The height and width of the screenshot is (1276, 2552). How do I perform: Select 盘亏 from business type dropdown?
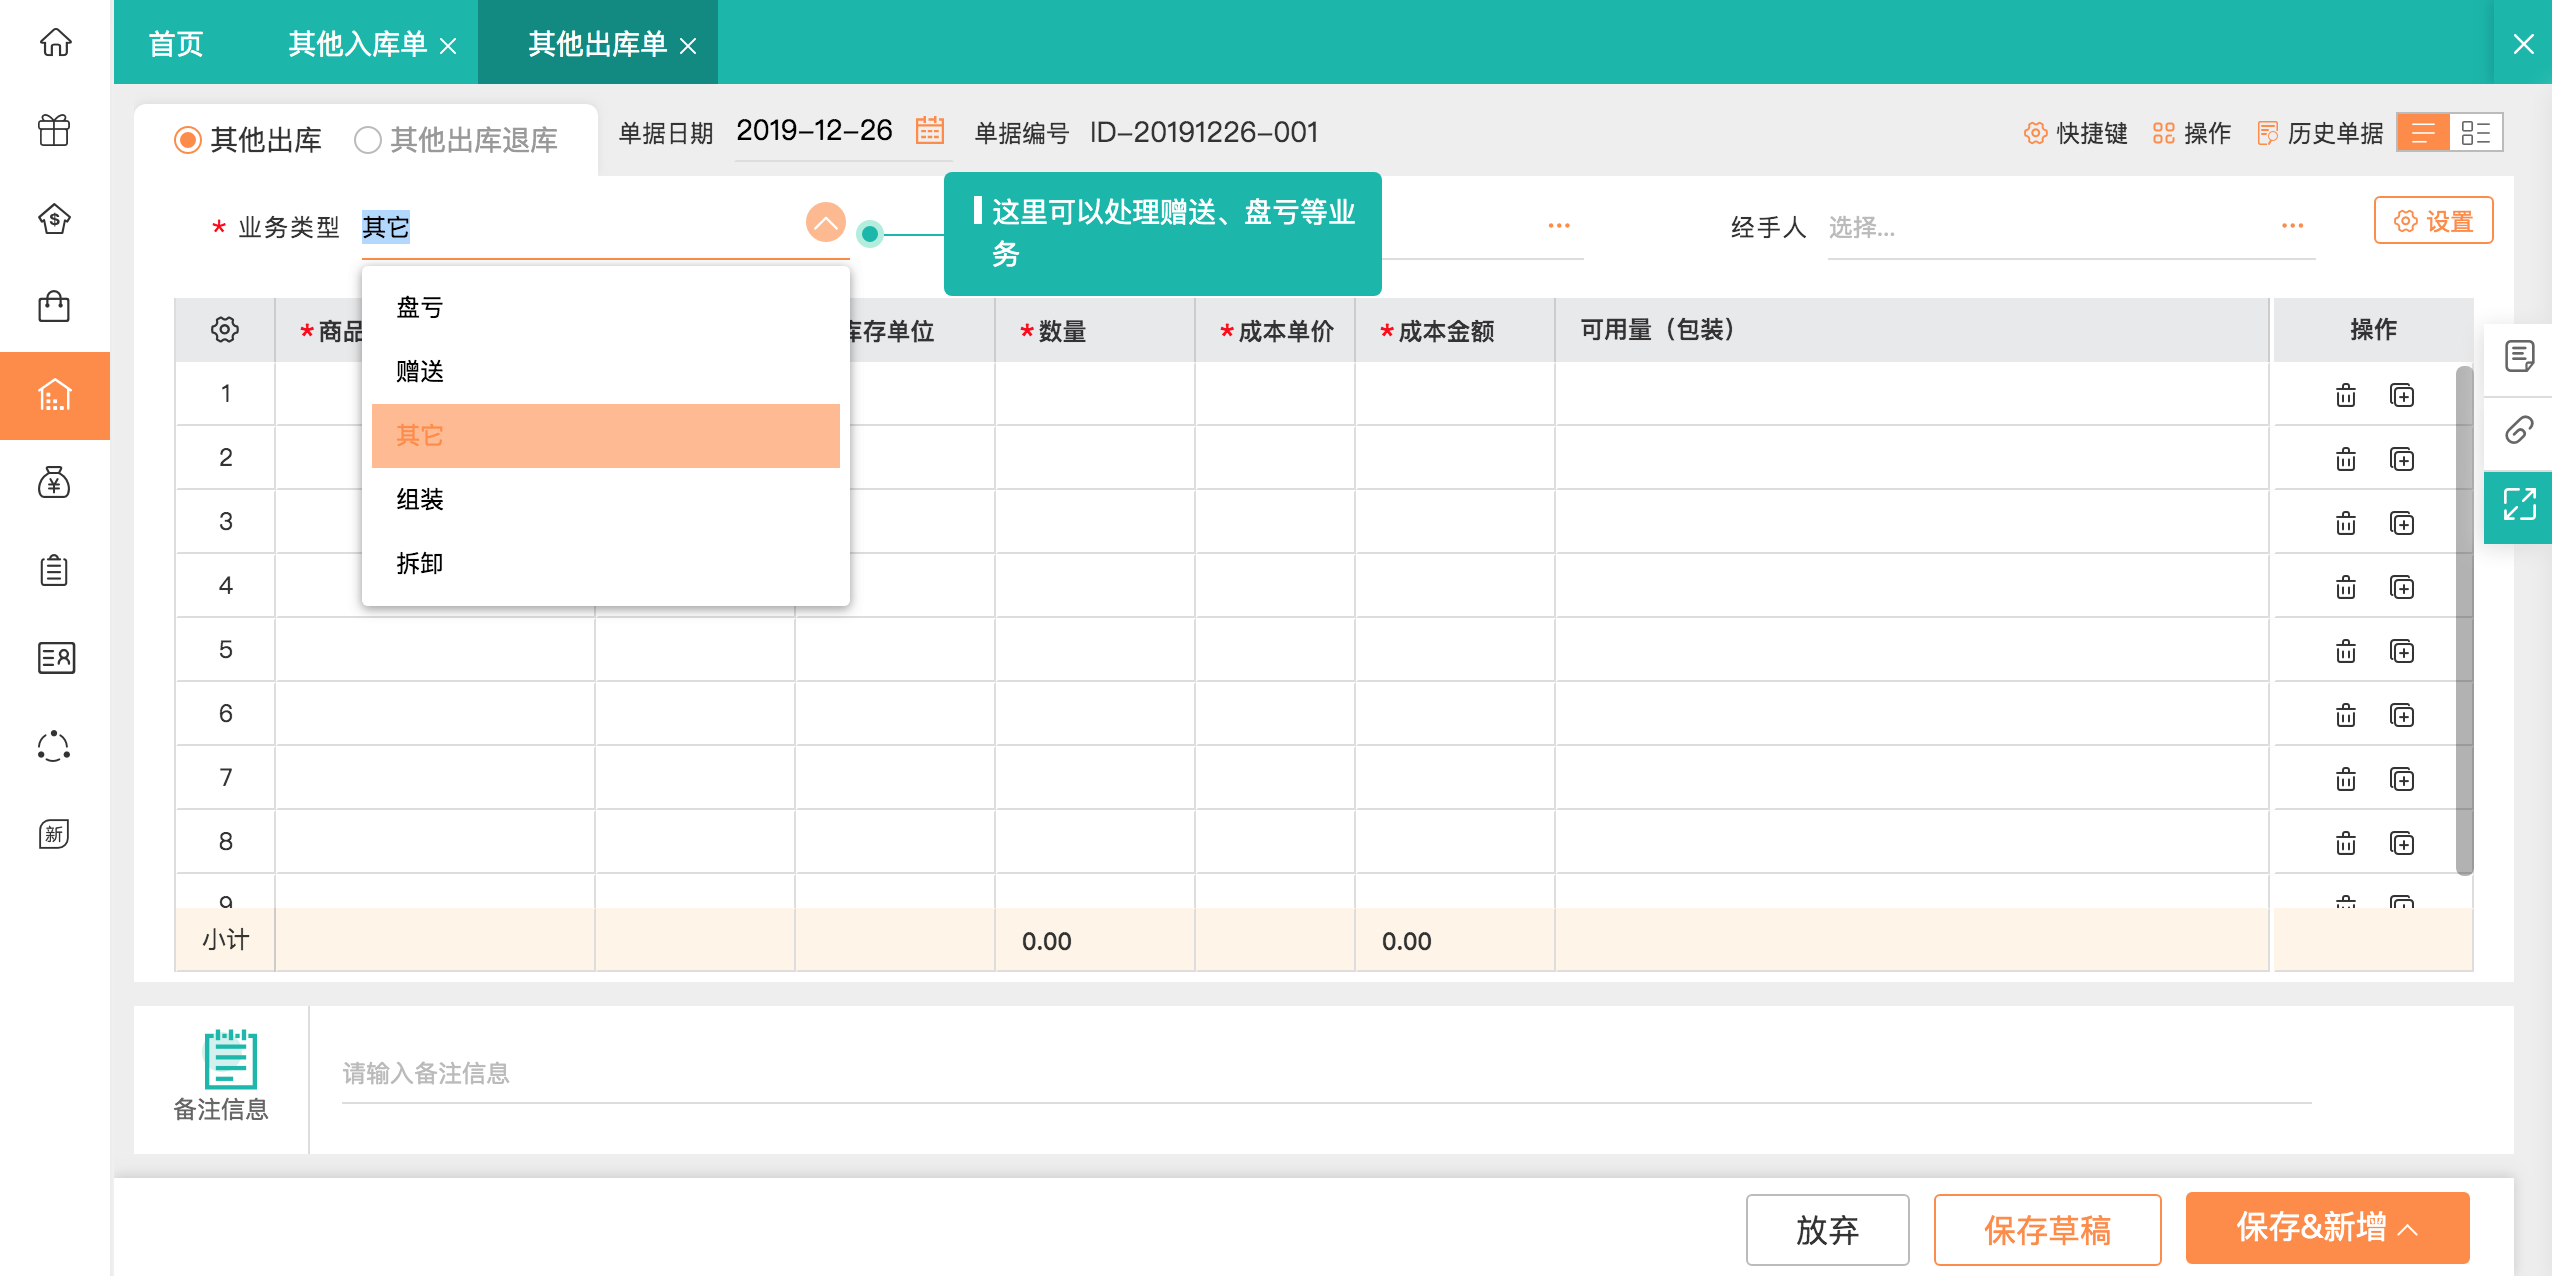tap(418, 308)
